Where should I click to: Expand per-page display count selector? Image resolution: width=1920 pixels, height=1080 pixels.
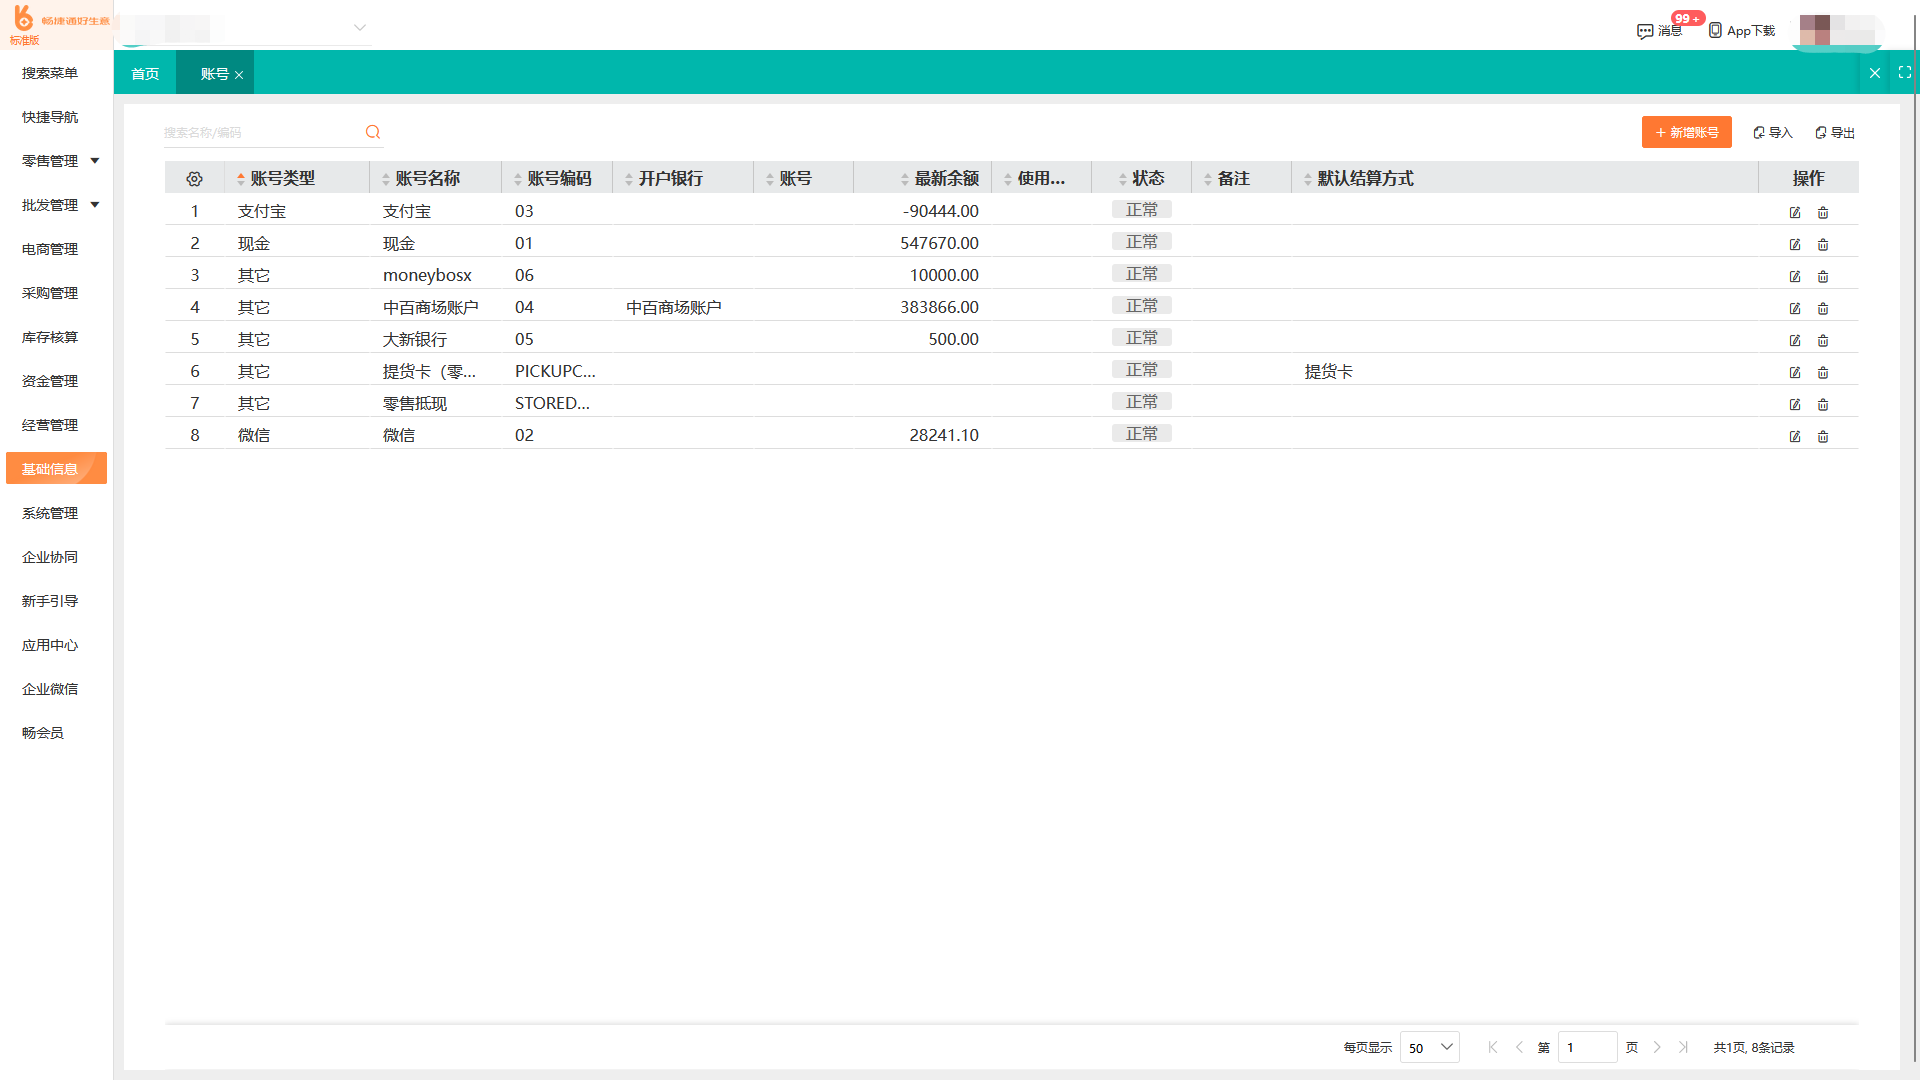click(1431, 1047)
